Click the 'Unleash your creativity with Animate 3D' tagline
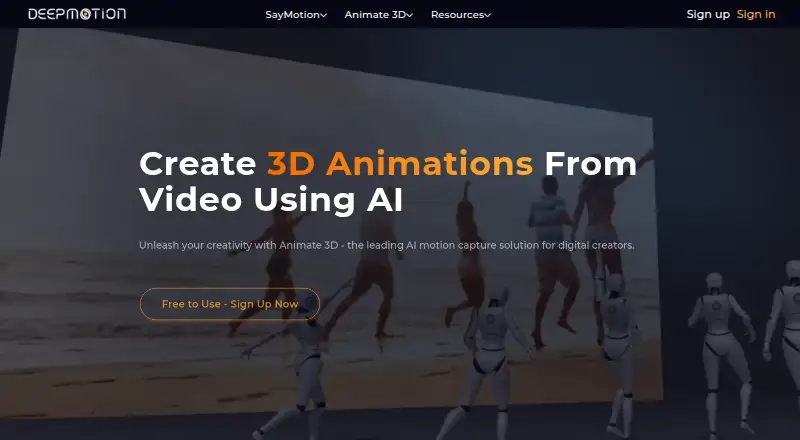800x440 pixels. click(x=387, y=246)
